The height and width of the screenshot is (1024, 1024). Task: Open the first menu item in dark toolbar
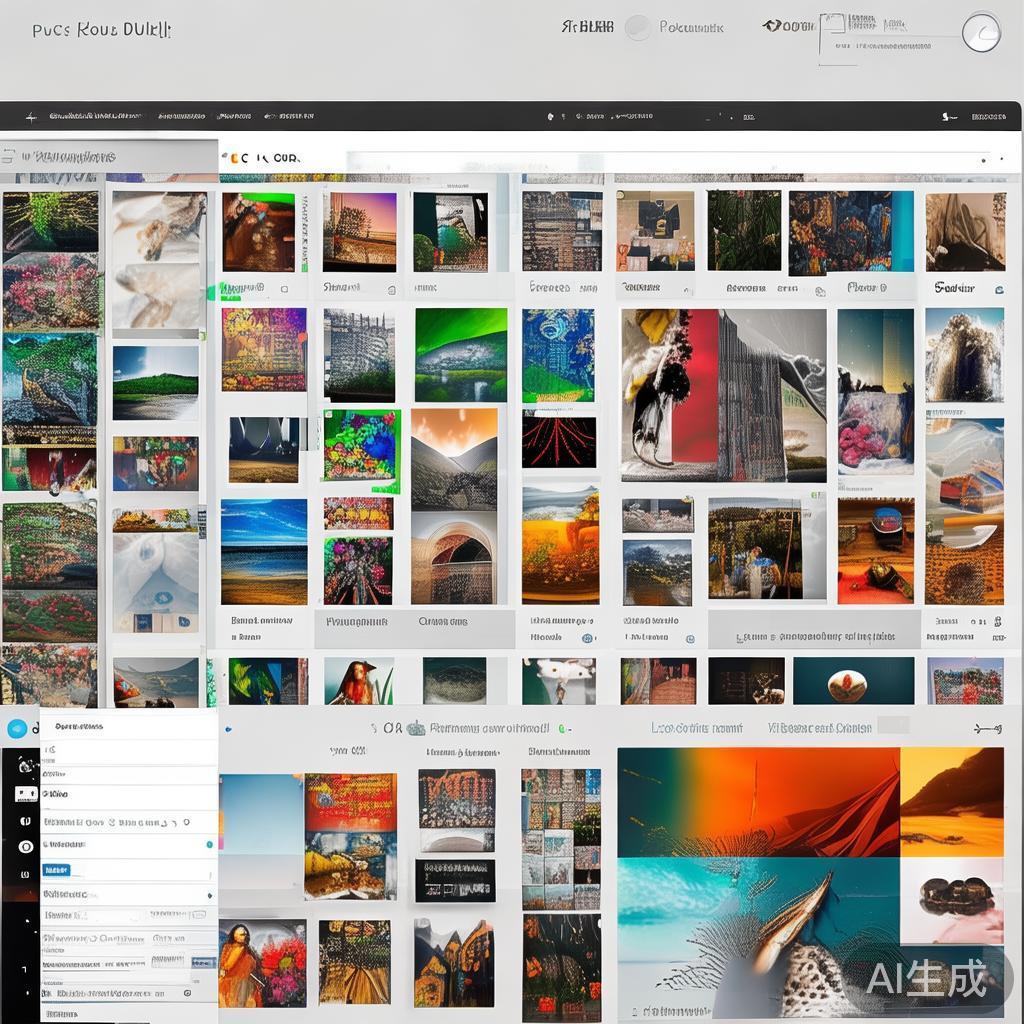[x=95, y=117]
